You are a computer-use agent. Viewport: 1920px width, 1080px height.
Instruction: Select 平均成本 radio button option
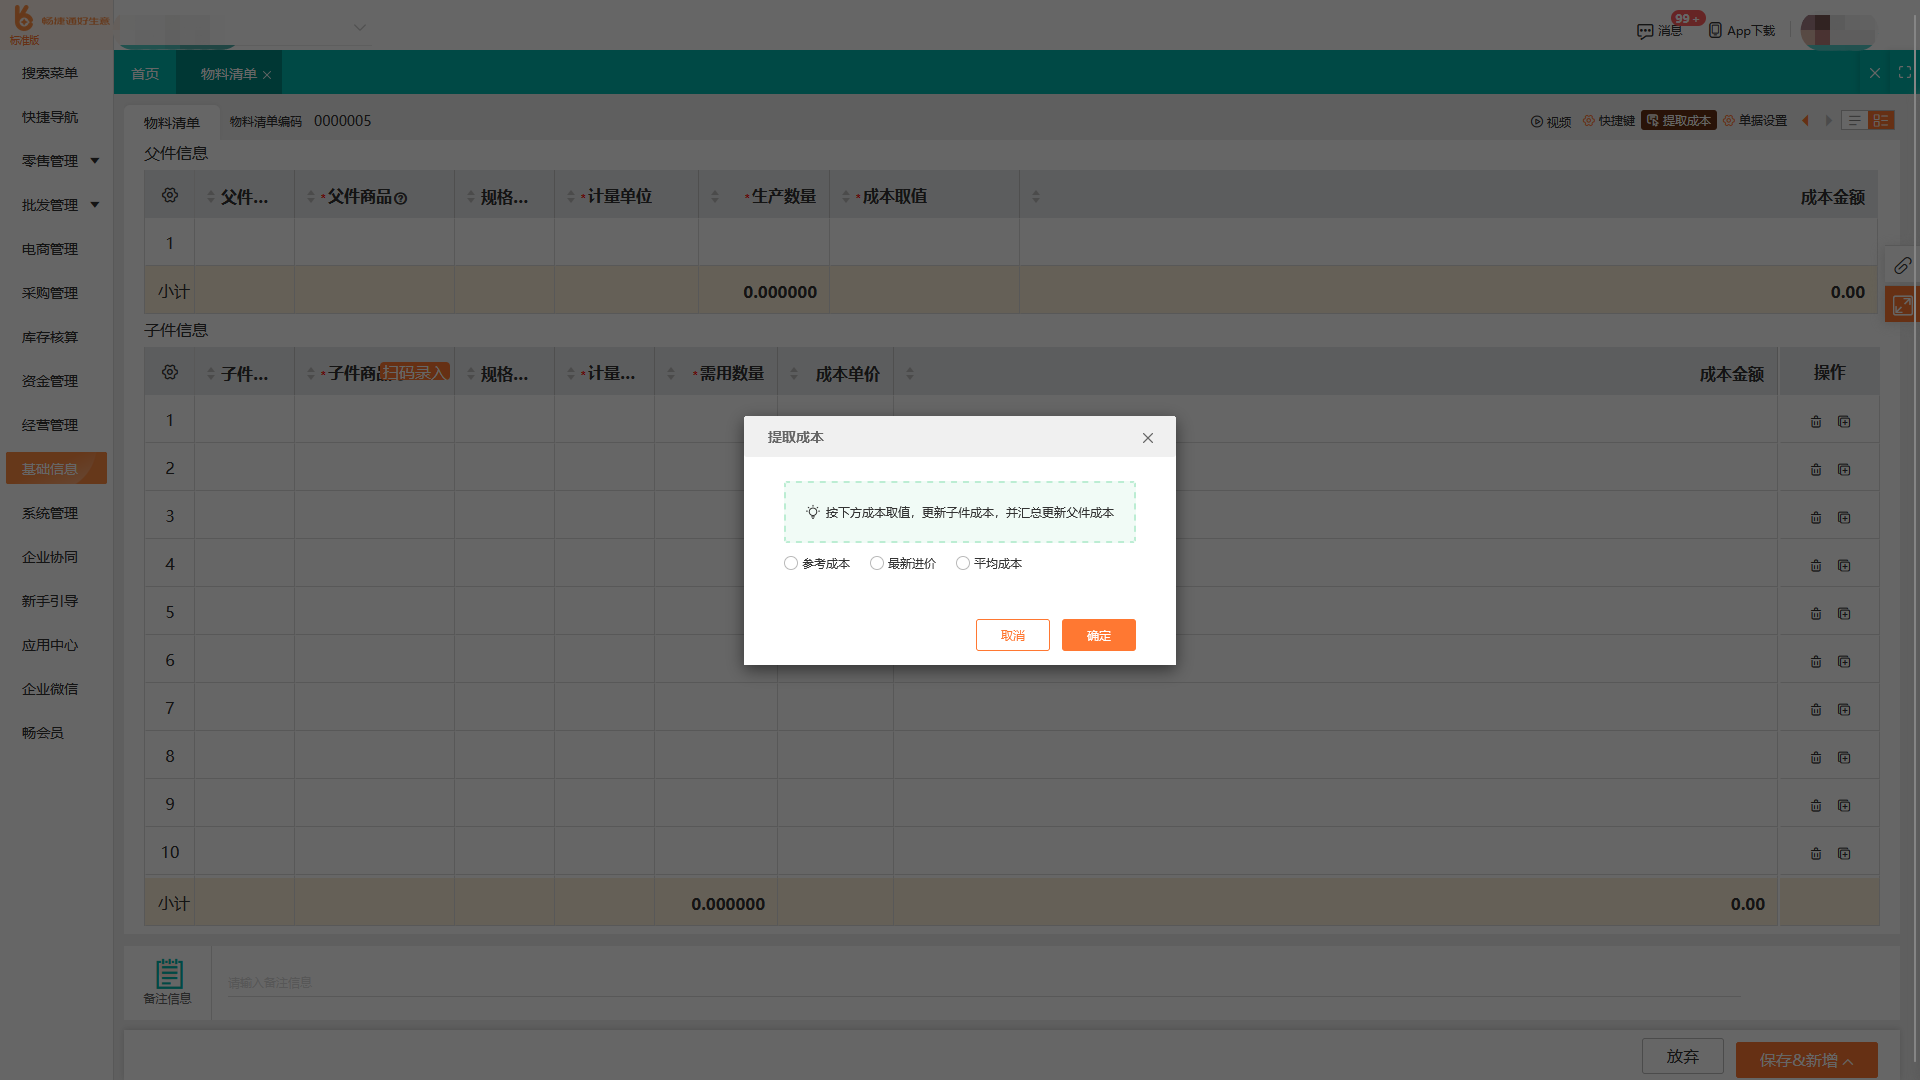pos(961,563)
